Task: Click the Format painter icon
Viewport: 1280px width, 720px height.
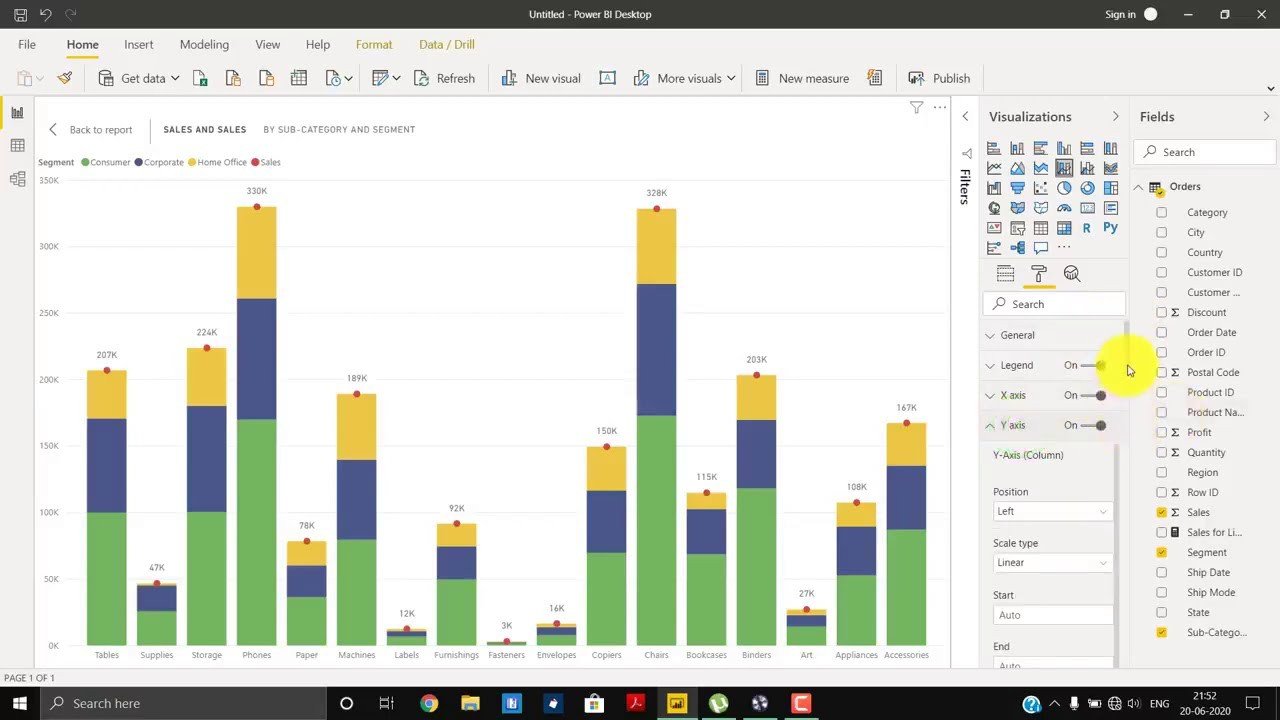Action: tap(65, 78)
